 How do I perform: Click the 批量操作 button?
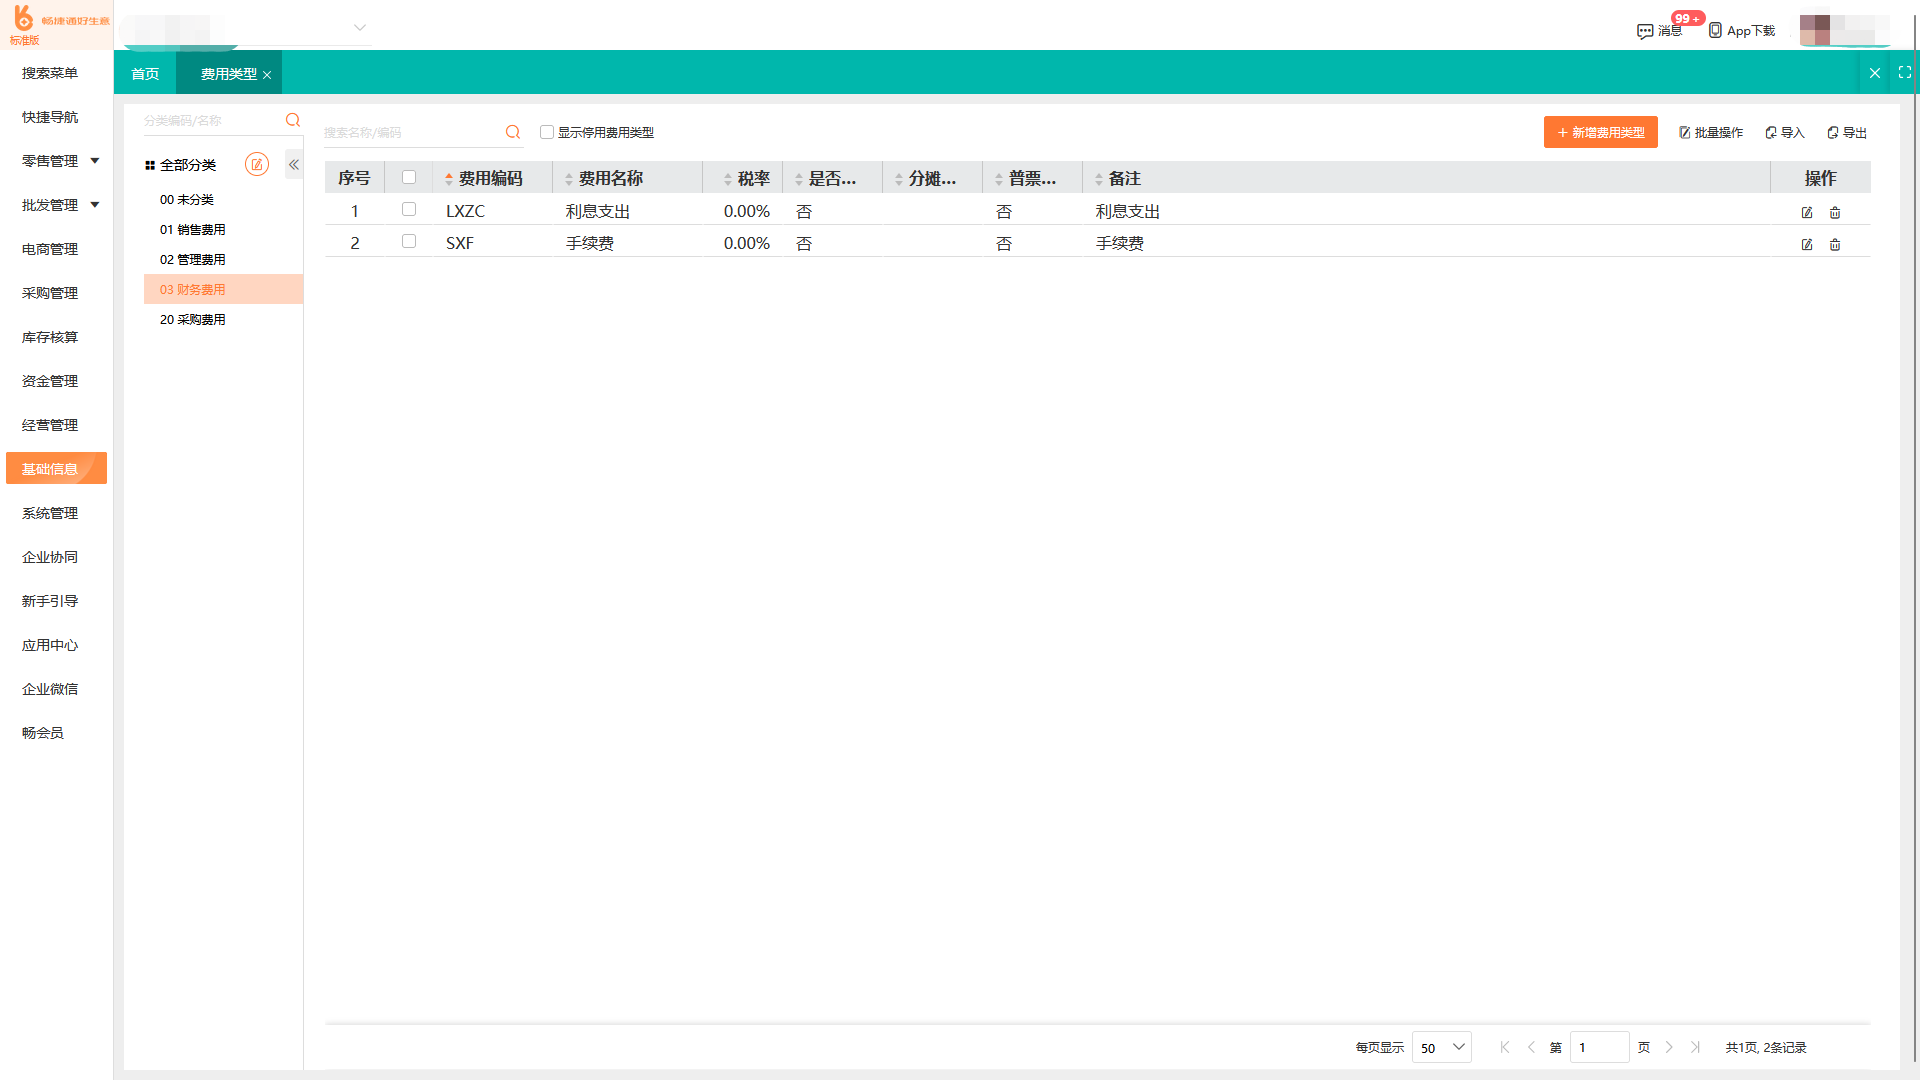(1710, 131)
